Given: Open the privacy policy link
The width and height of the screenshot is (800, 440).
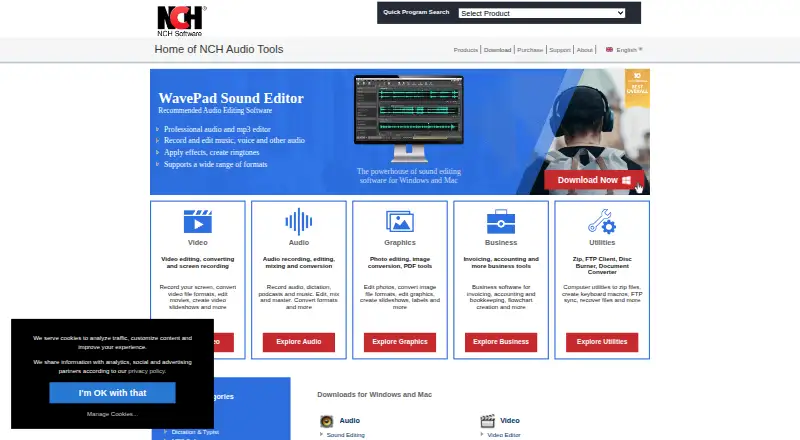Looking at the screenshot, I should tap(146, 371).
